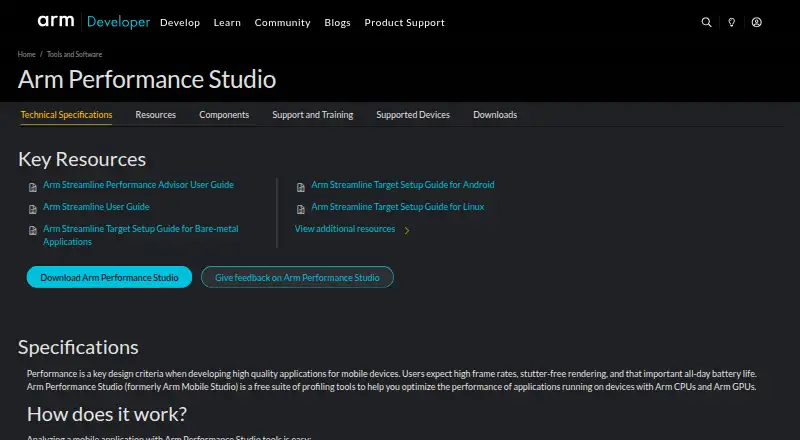The height and width of the screenshot is (440, 800).
Task: Click paragraph starting 'Performance is a key design criteria'
Action: pos(392,380)
